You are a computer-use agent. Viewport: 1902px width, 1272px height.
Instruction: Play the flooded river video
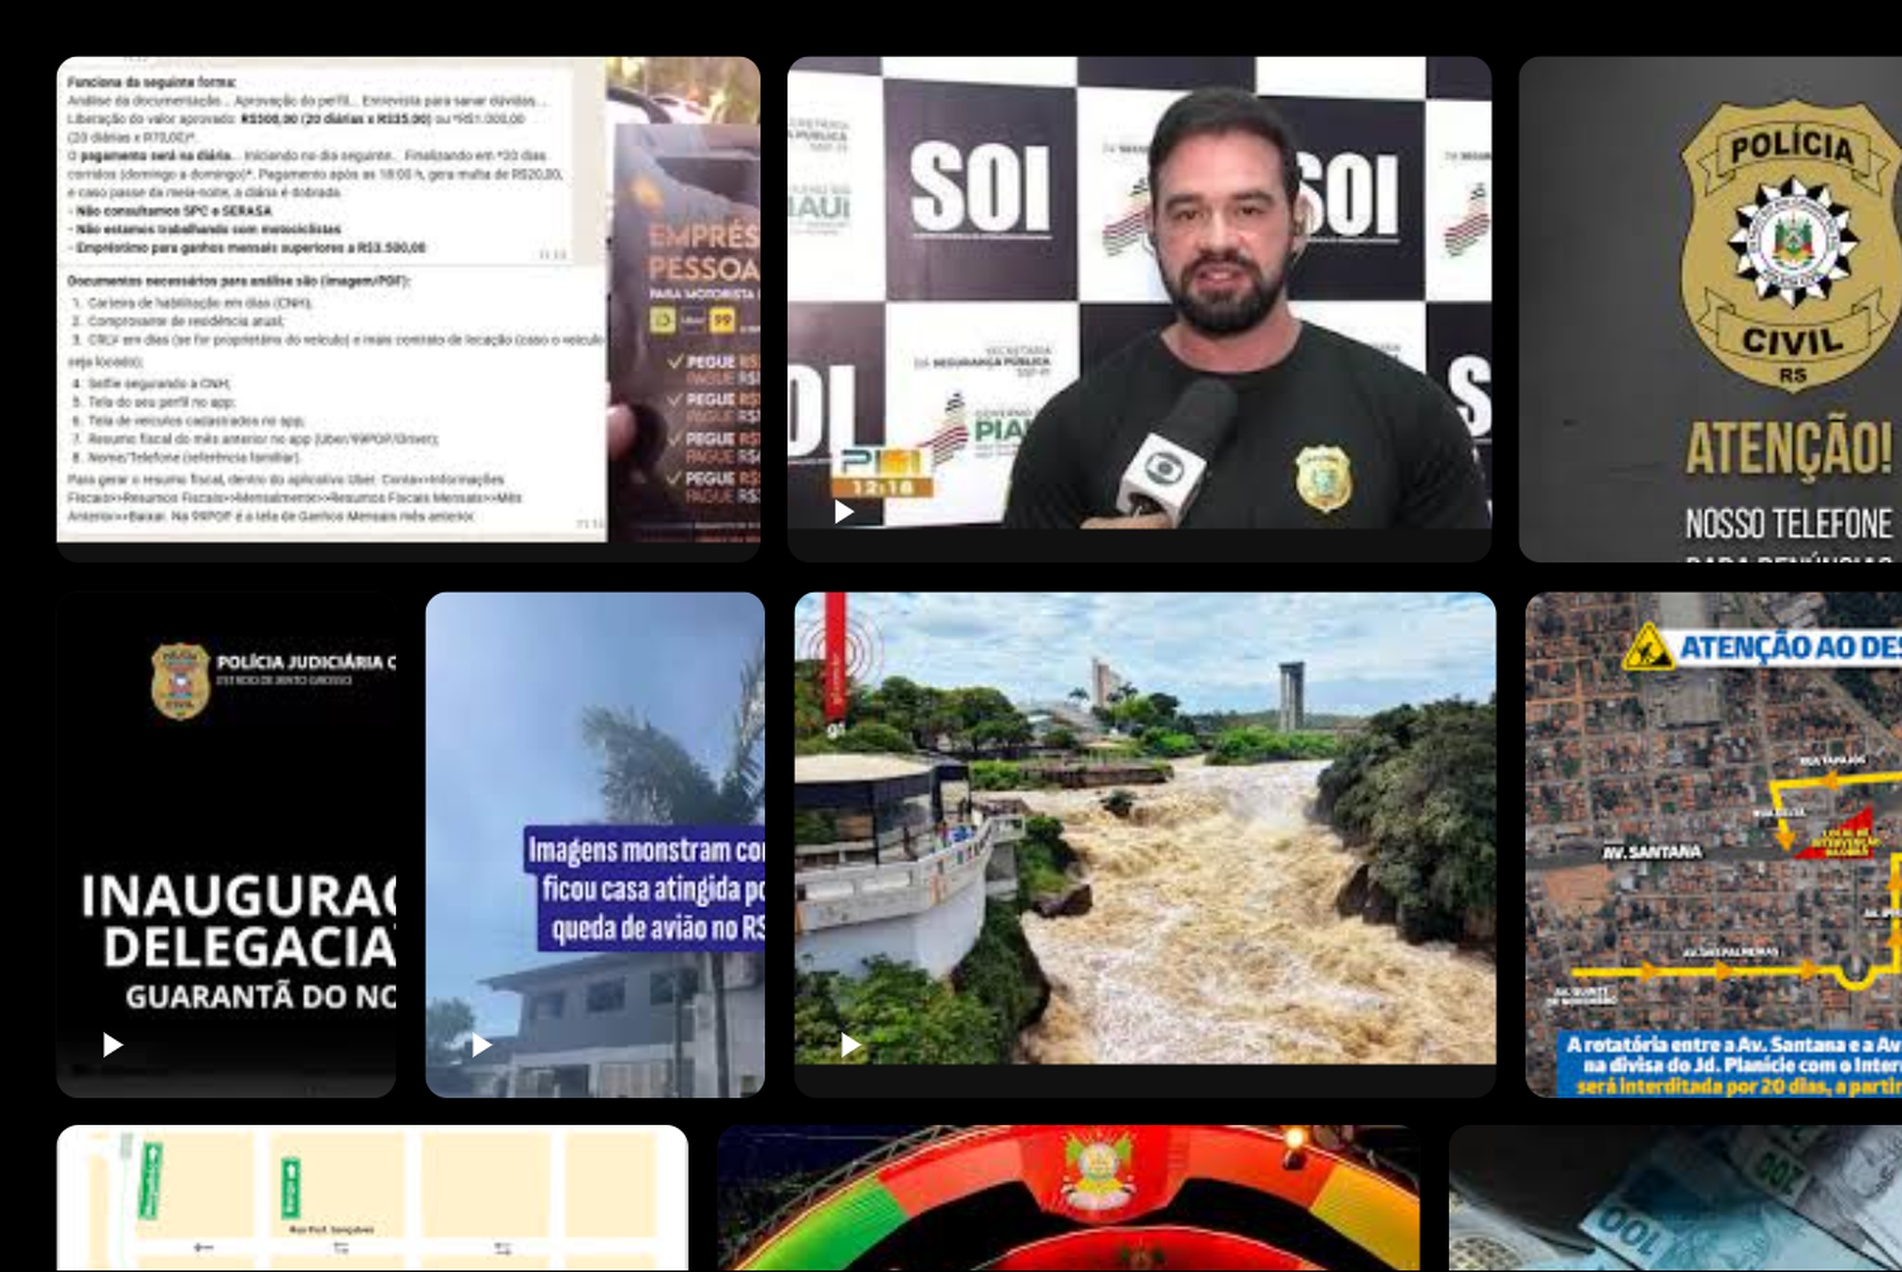pyautogui.click(x=850, y=1045)
